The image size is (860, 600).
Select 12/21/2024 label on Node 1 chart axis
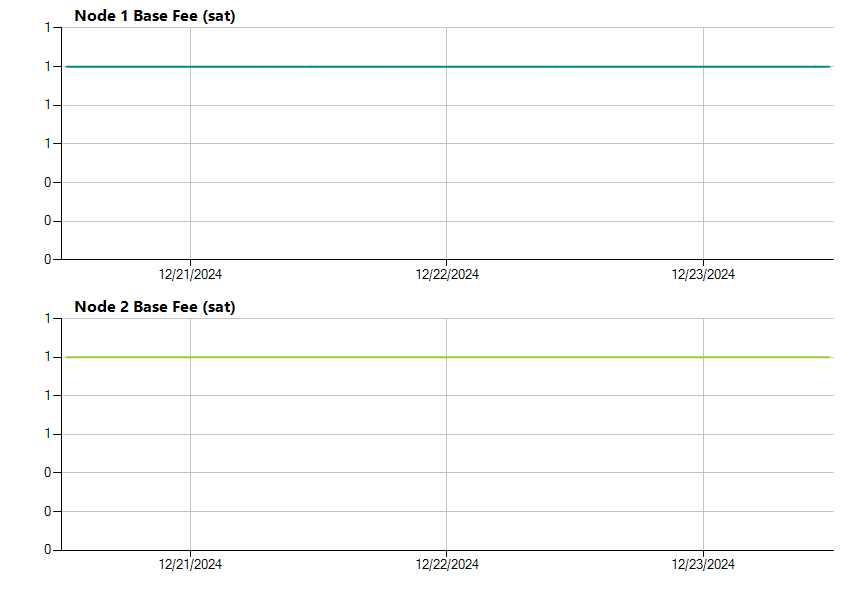(190, 274)
